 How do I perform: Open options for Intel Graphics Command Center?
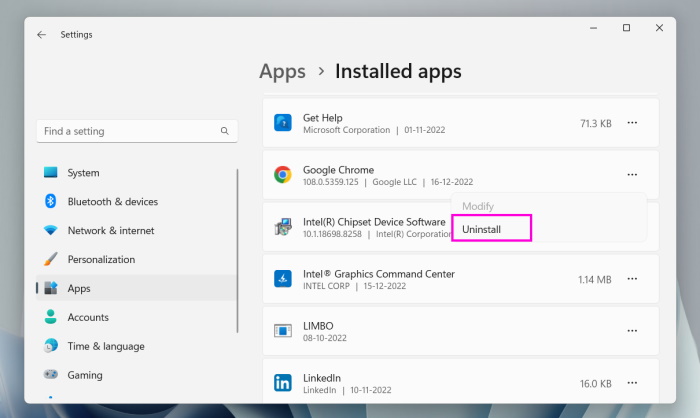[x=632, y=279]
